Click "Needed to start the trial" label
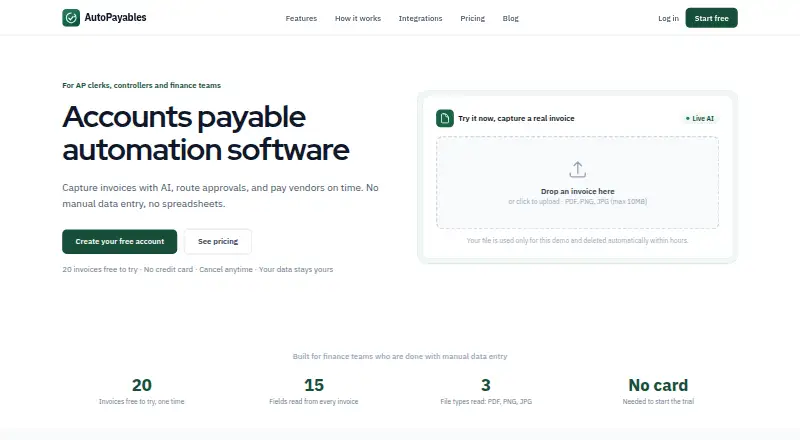This screenshot has width=800, height=440. (658, 402)
